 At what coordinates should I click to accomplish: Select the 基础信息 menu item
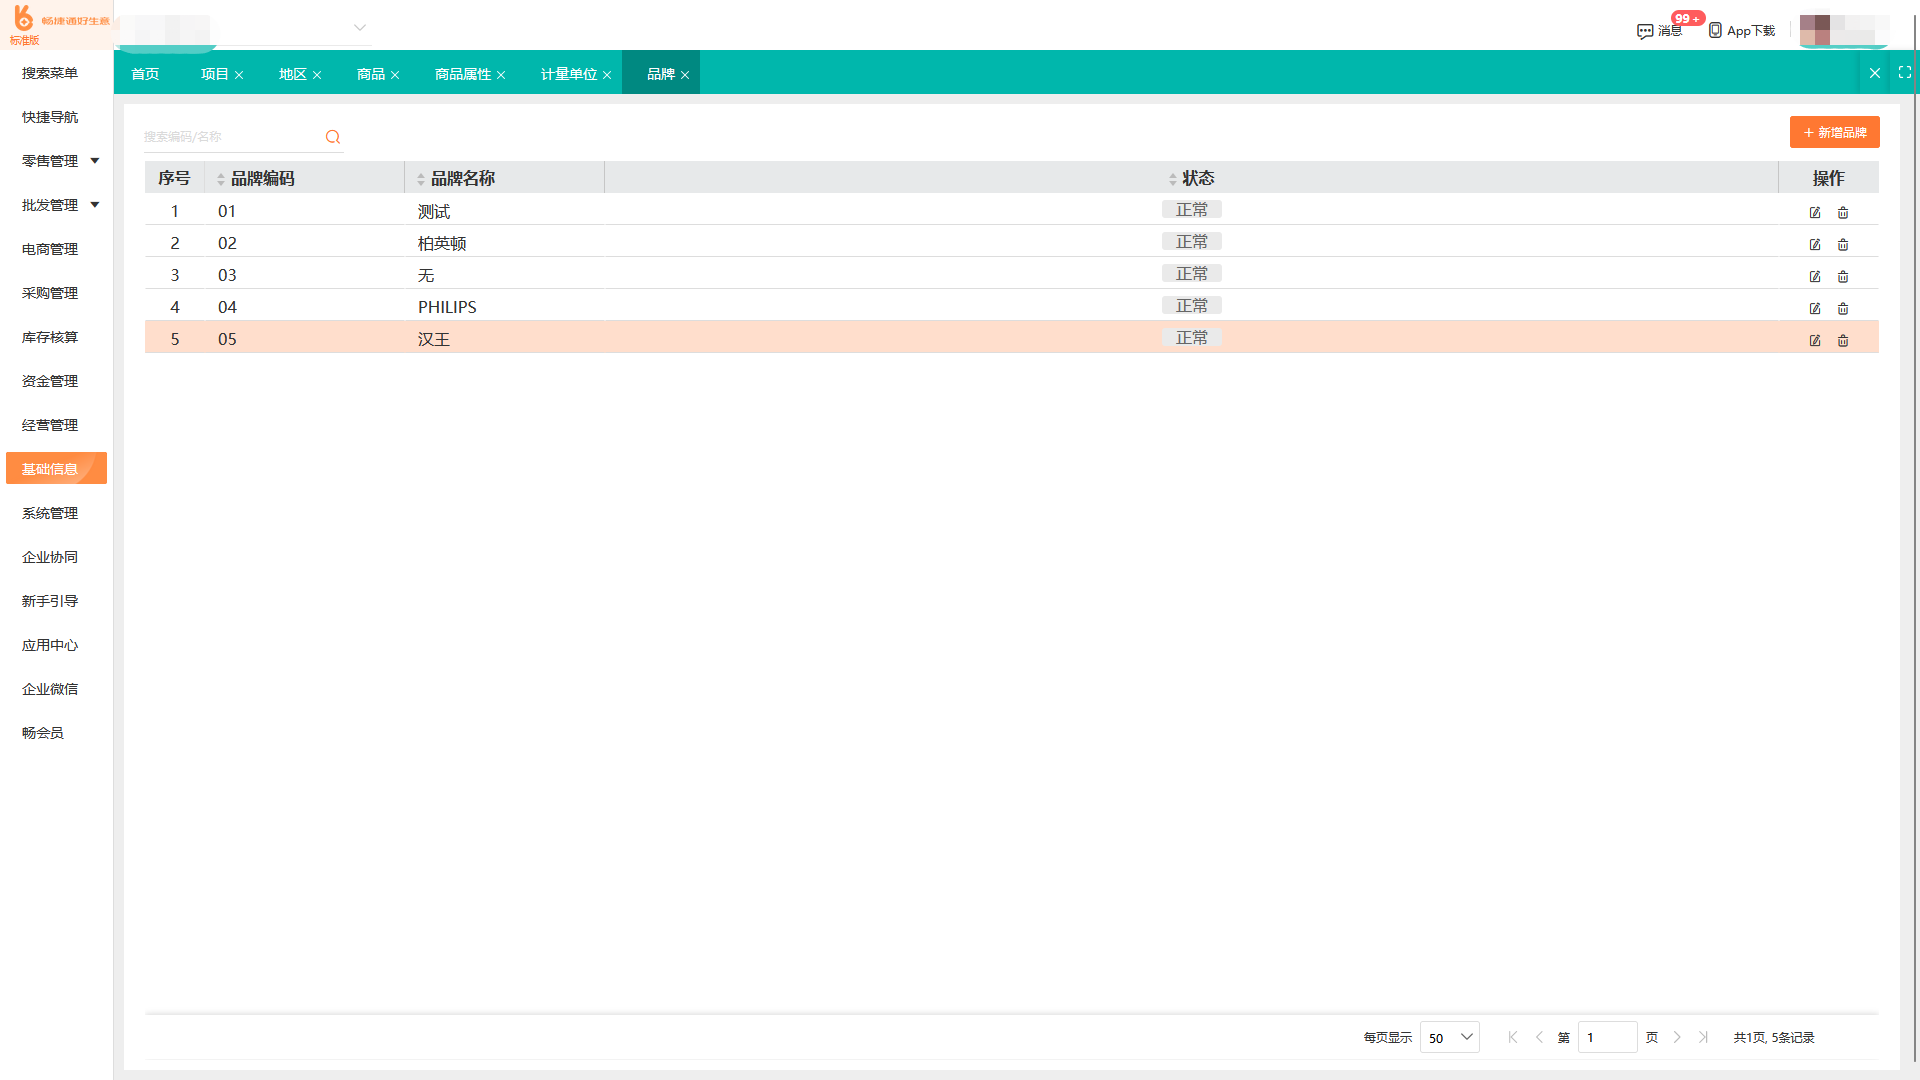(50, 468)
